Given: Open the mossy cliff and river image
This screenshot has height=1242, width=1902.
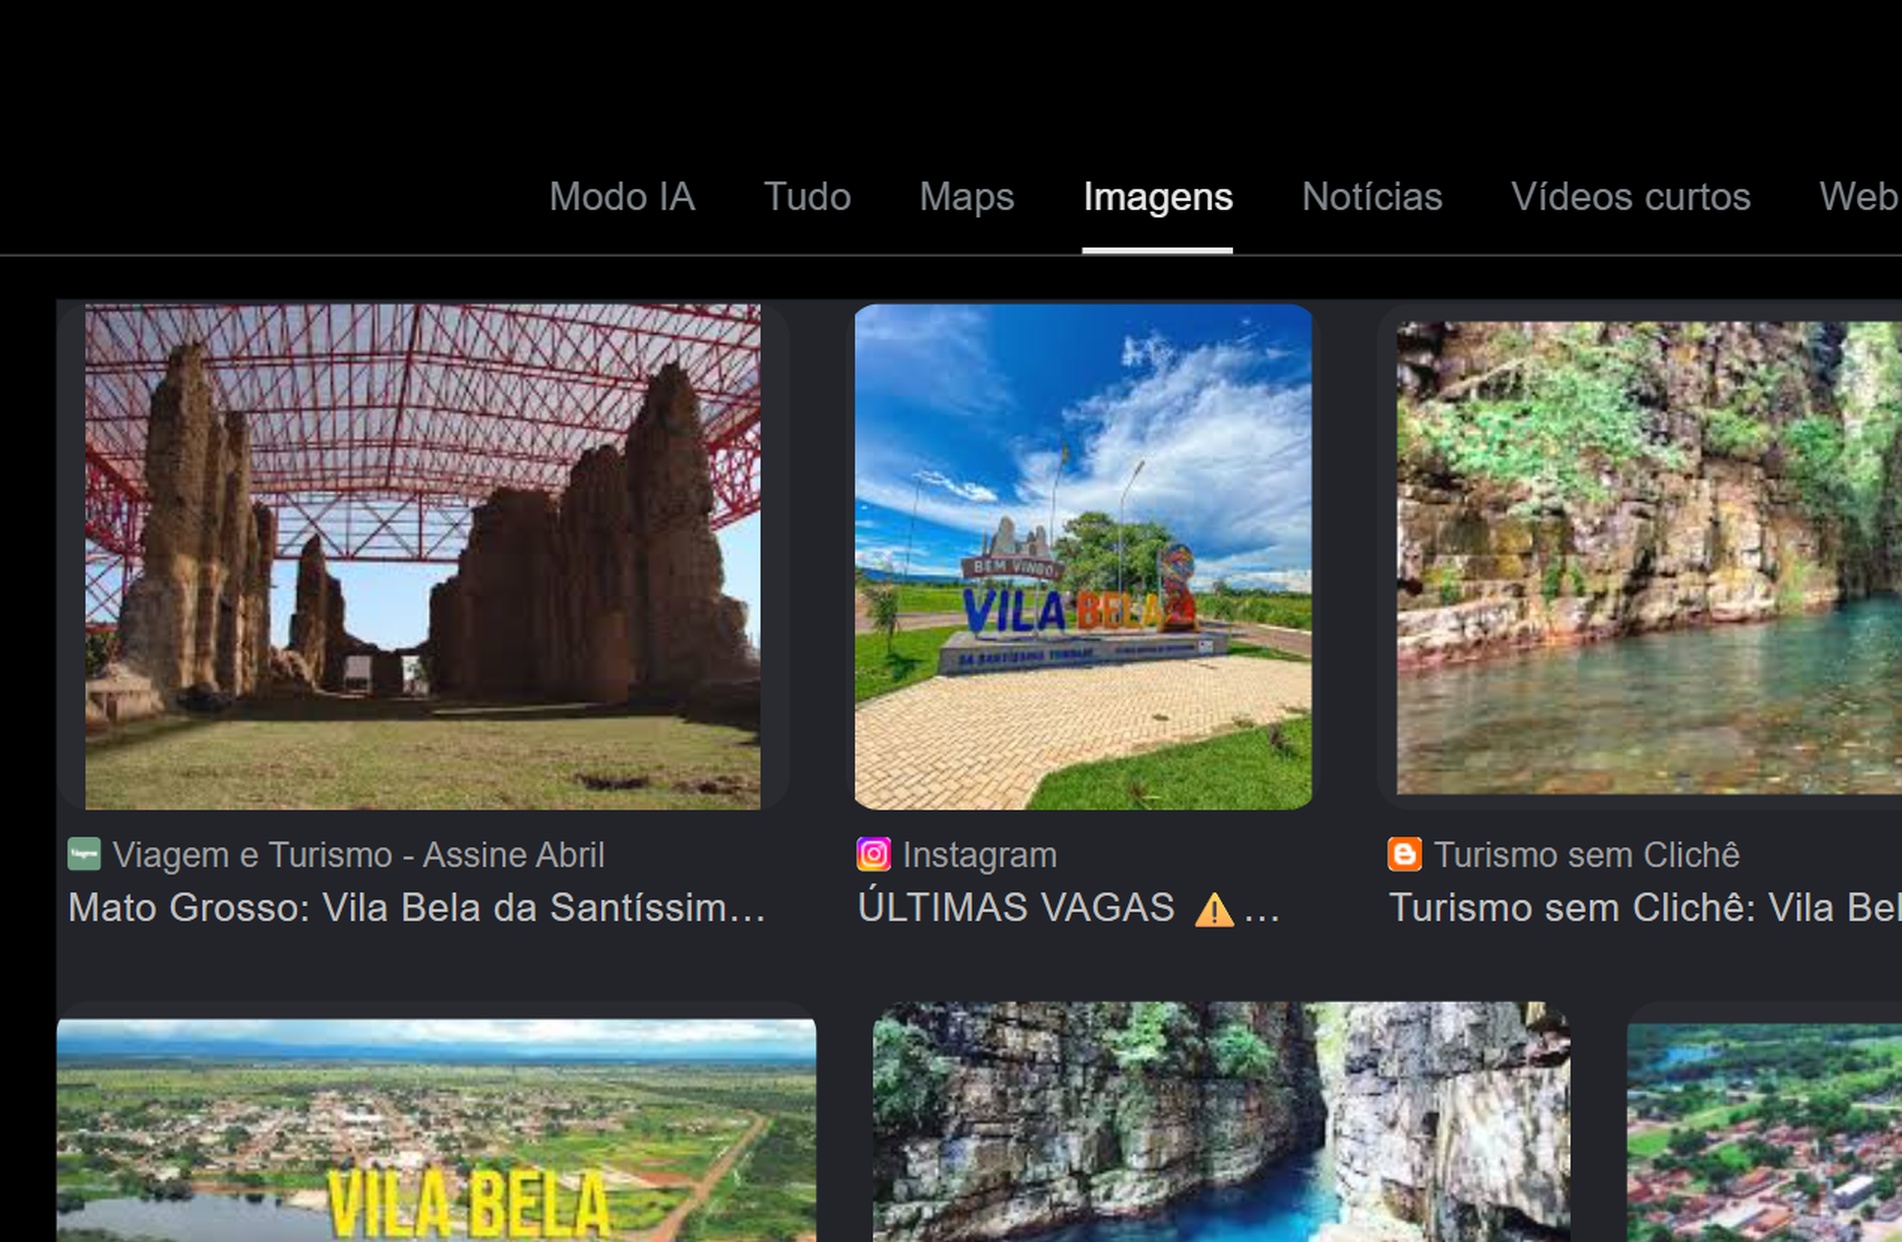Looking at the screenshot, I should click(x=1648, y=556).
